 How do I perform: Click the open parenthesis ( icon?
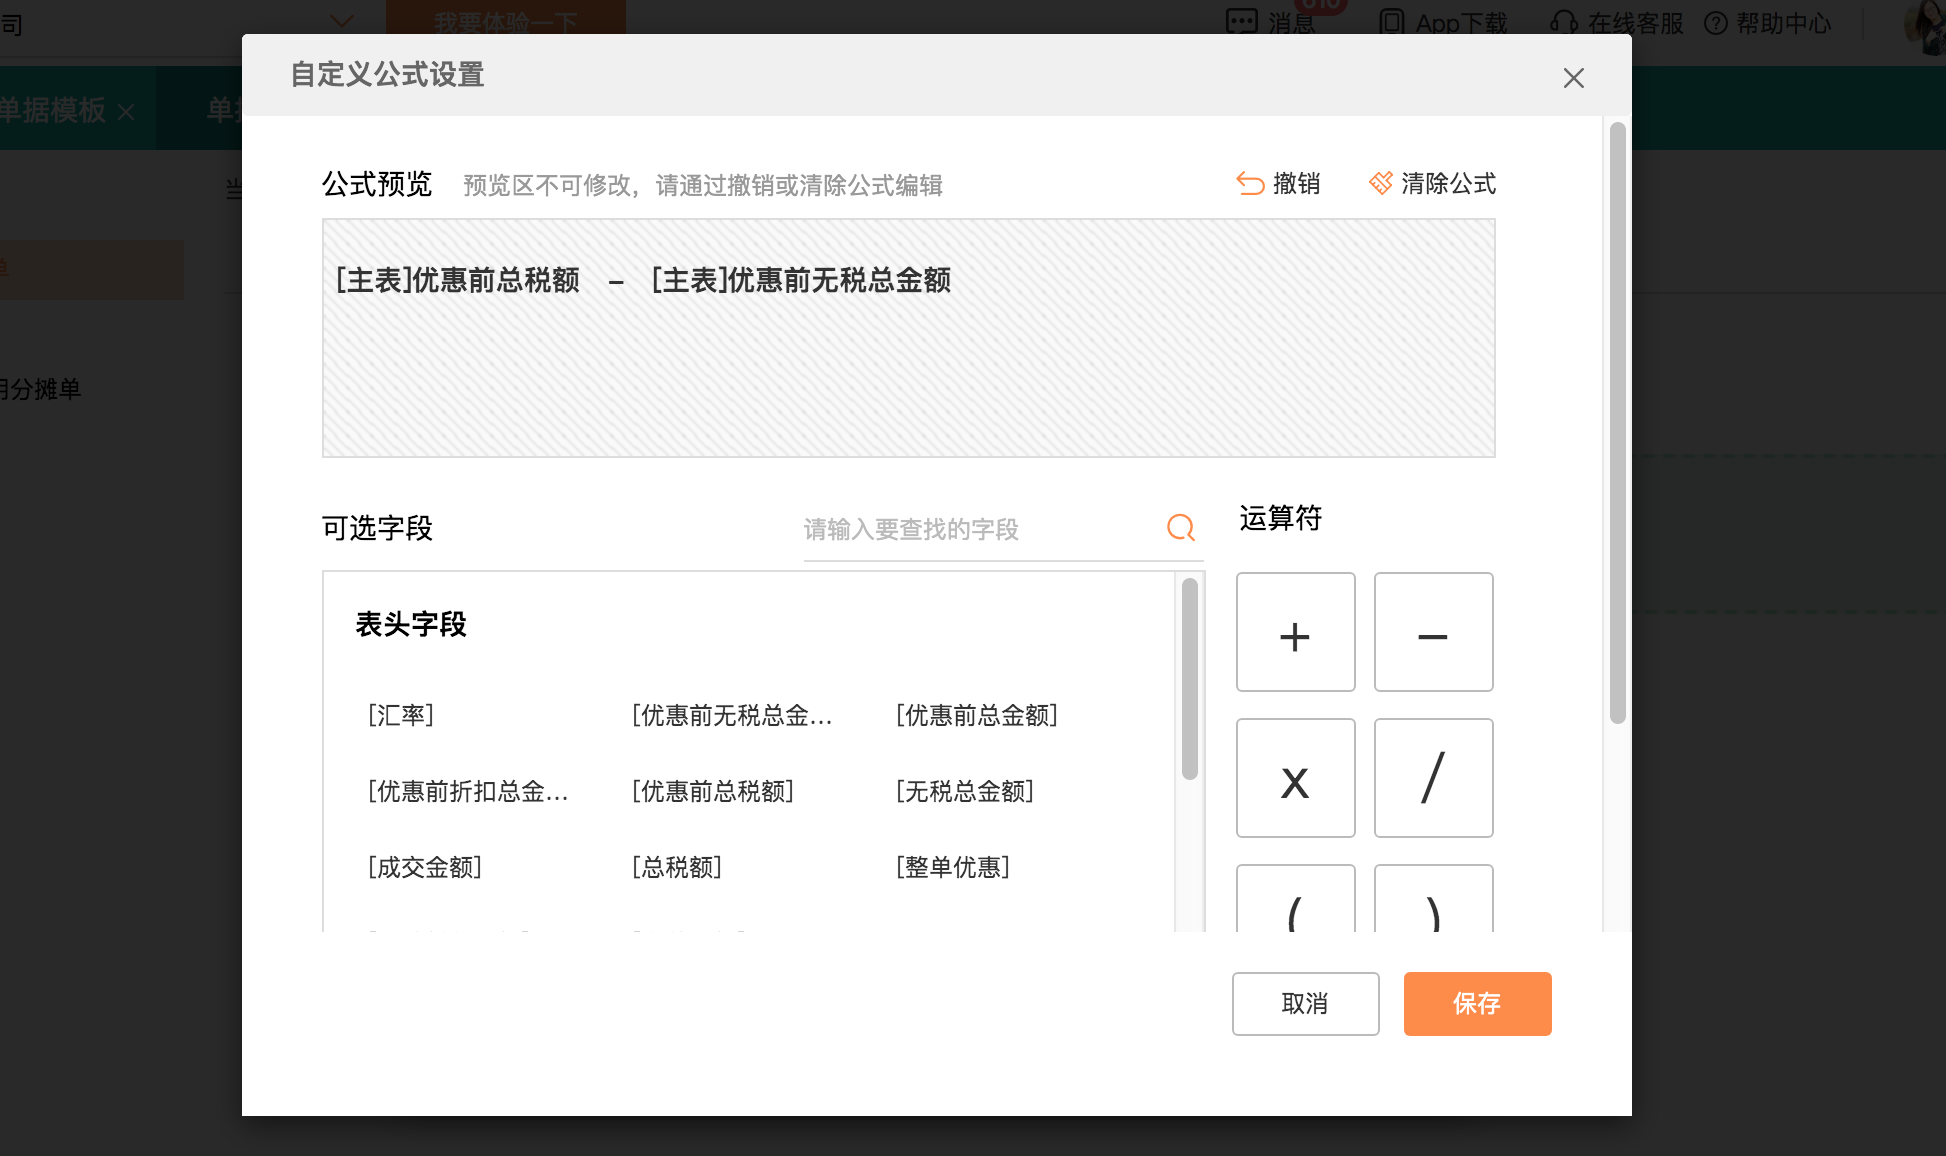(1295, 907)
